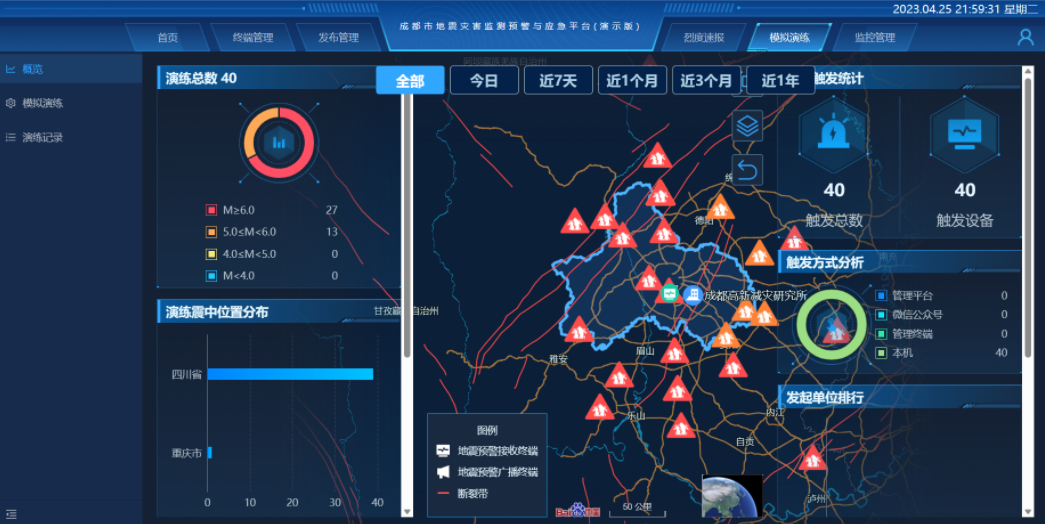Viewport: 1045px width, 524px height.
Task: Open the 监控管理 tab
Action: click(874, 38)
